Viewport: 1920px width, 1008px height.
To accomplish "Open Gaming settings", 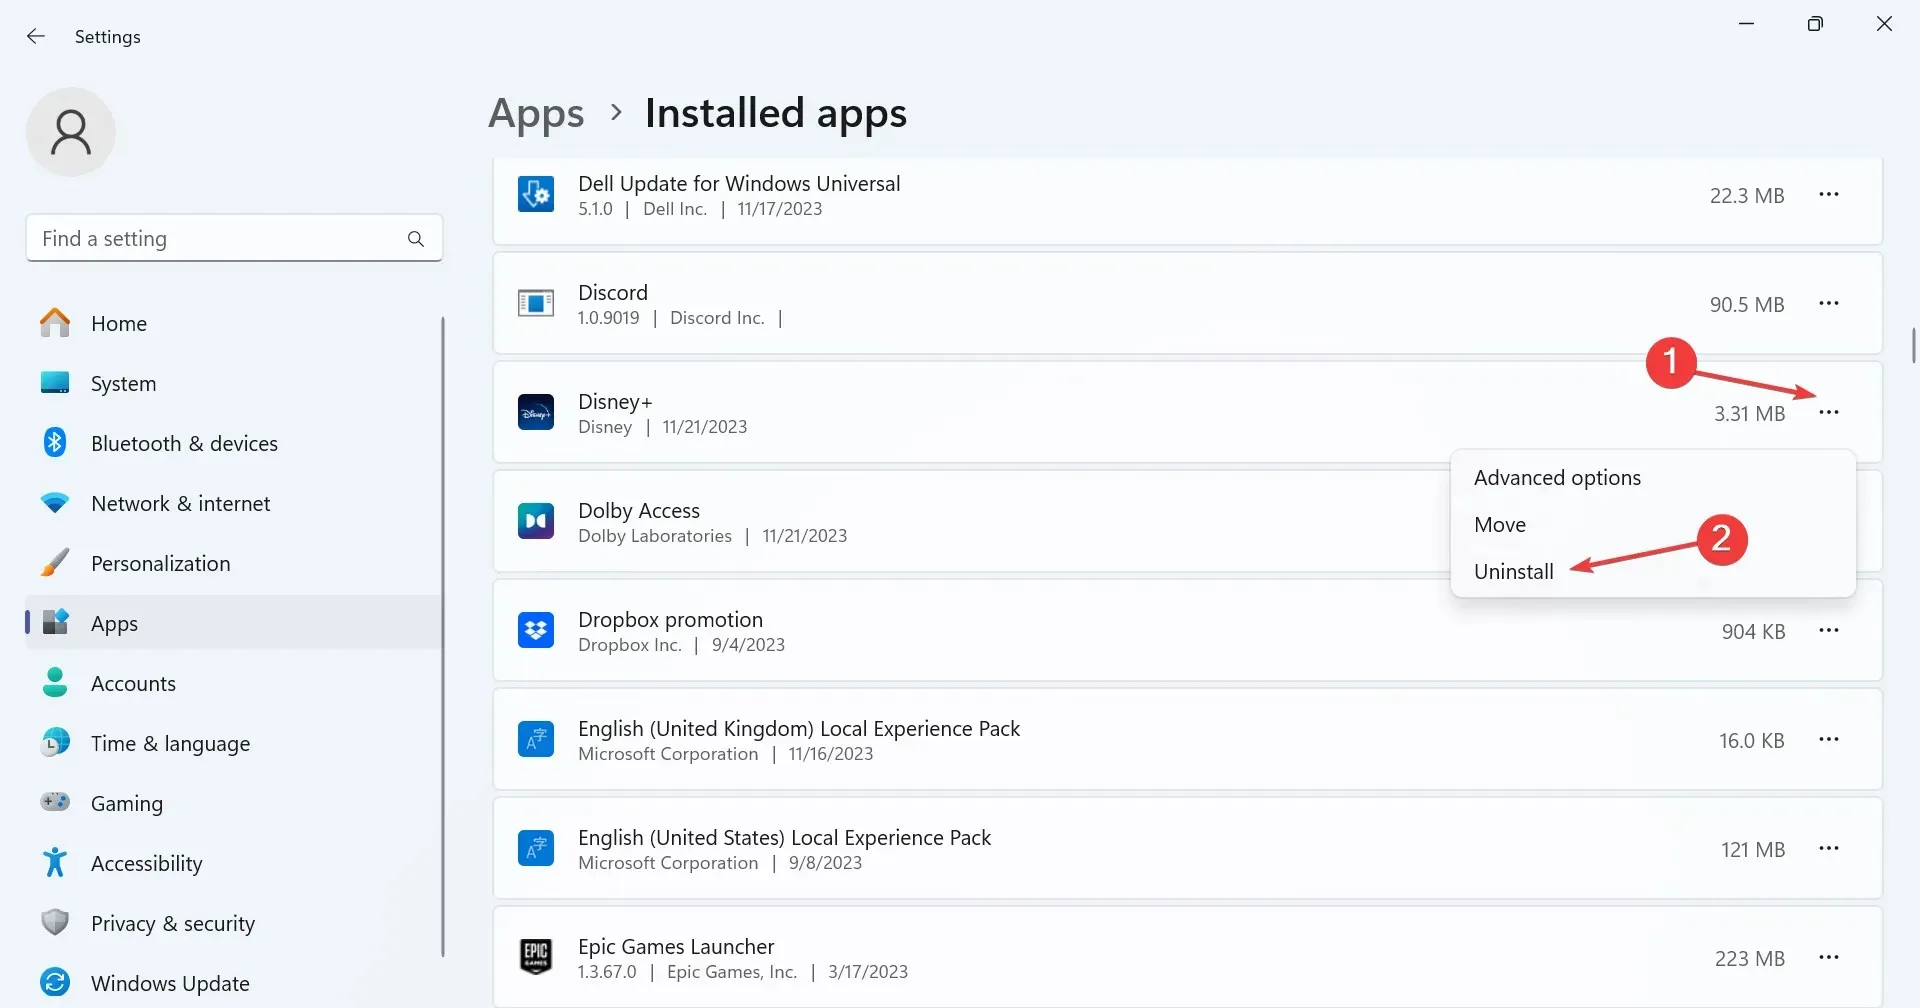I will 234,803.
